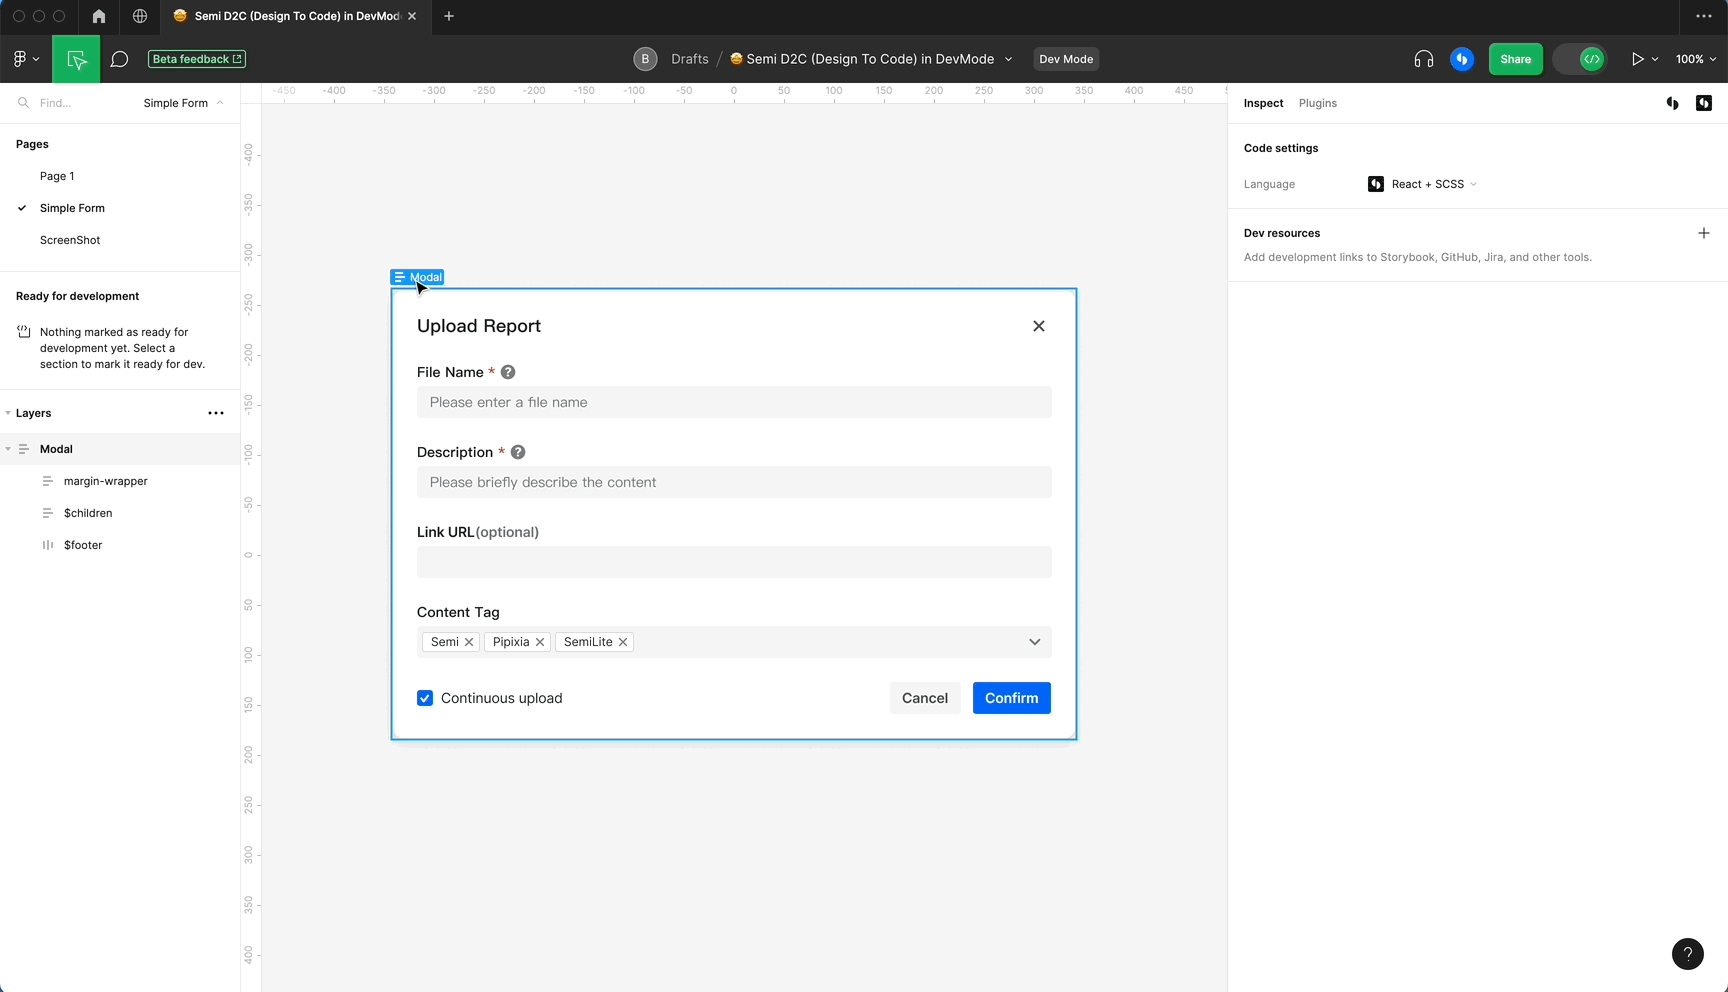Open the 100% zoom level dropdown

(x=1696, y=59)
